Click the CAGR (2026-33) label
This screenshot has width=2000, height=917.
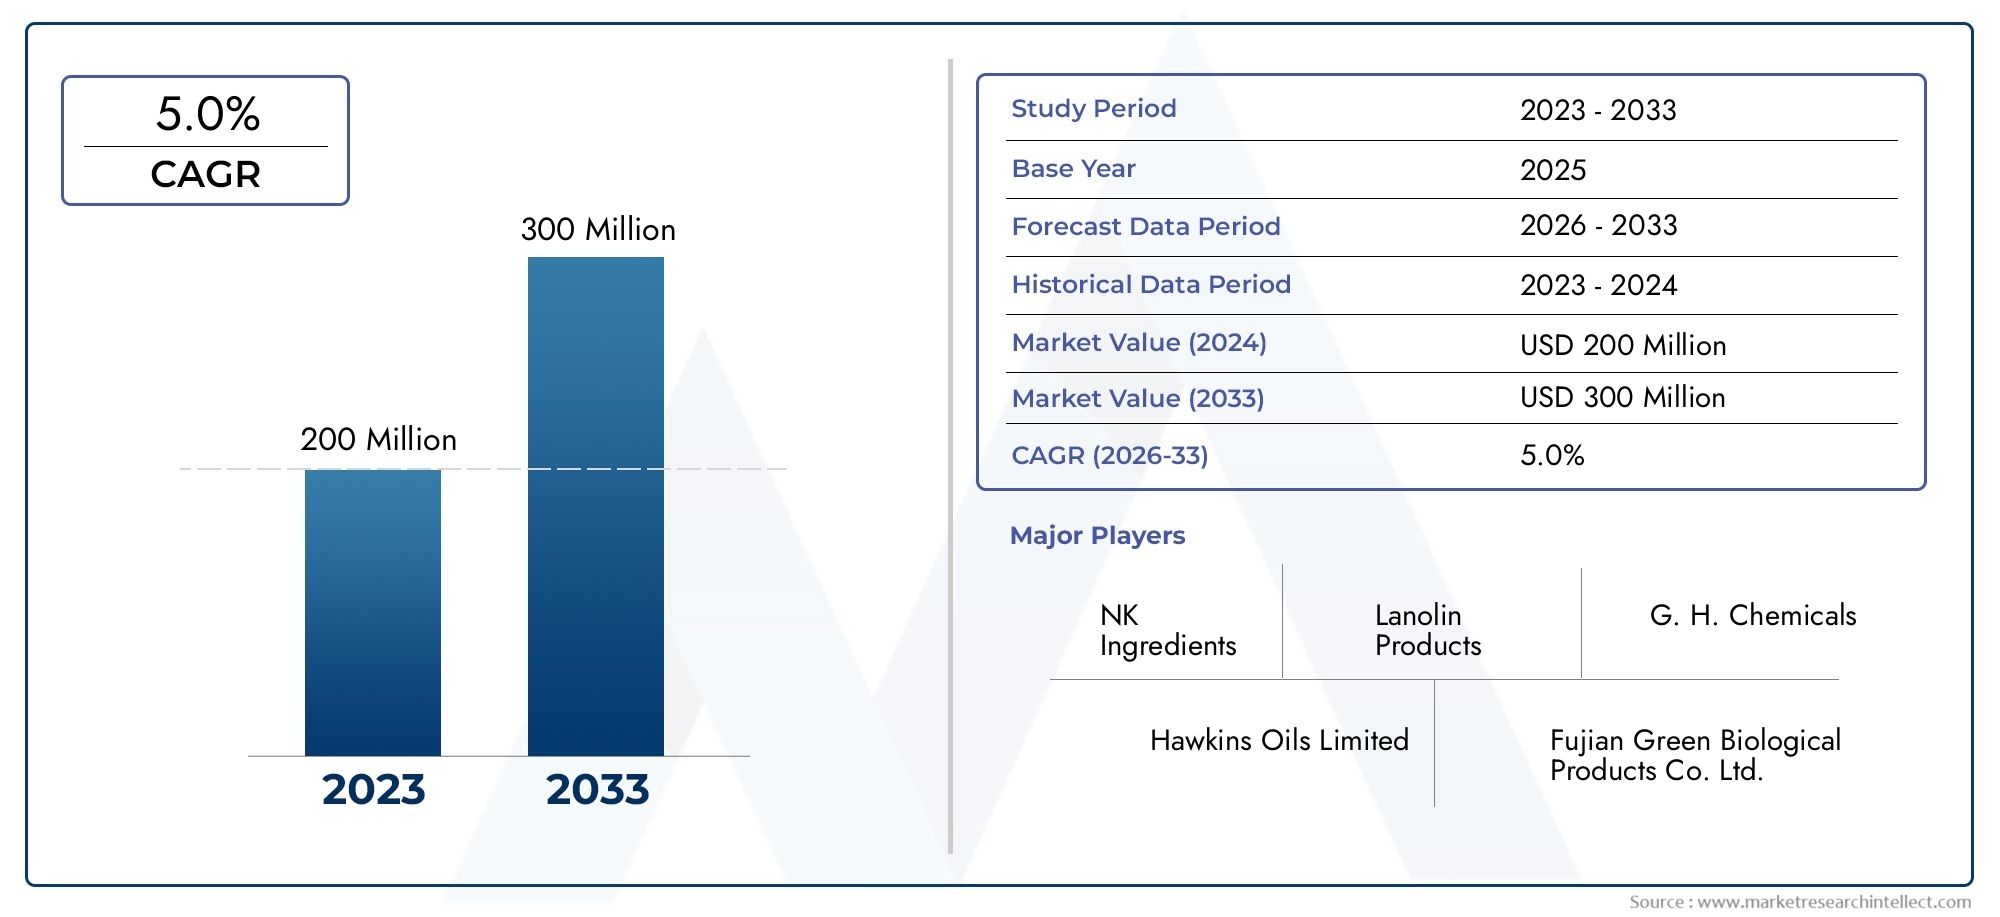pyautogui.click(x=1110, y=456)
